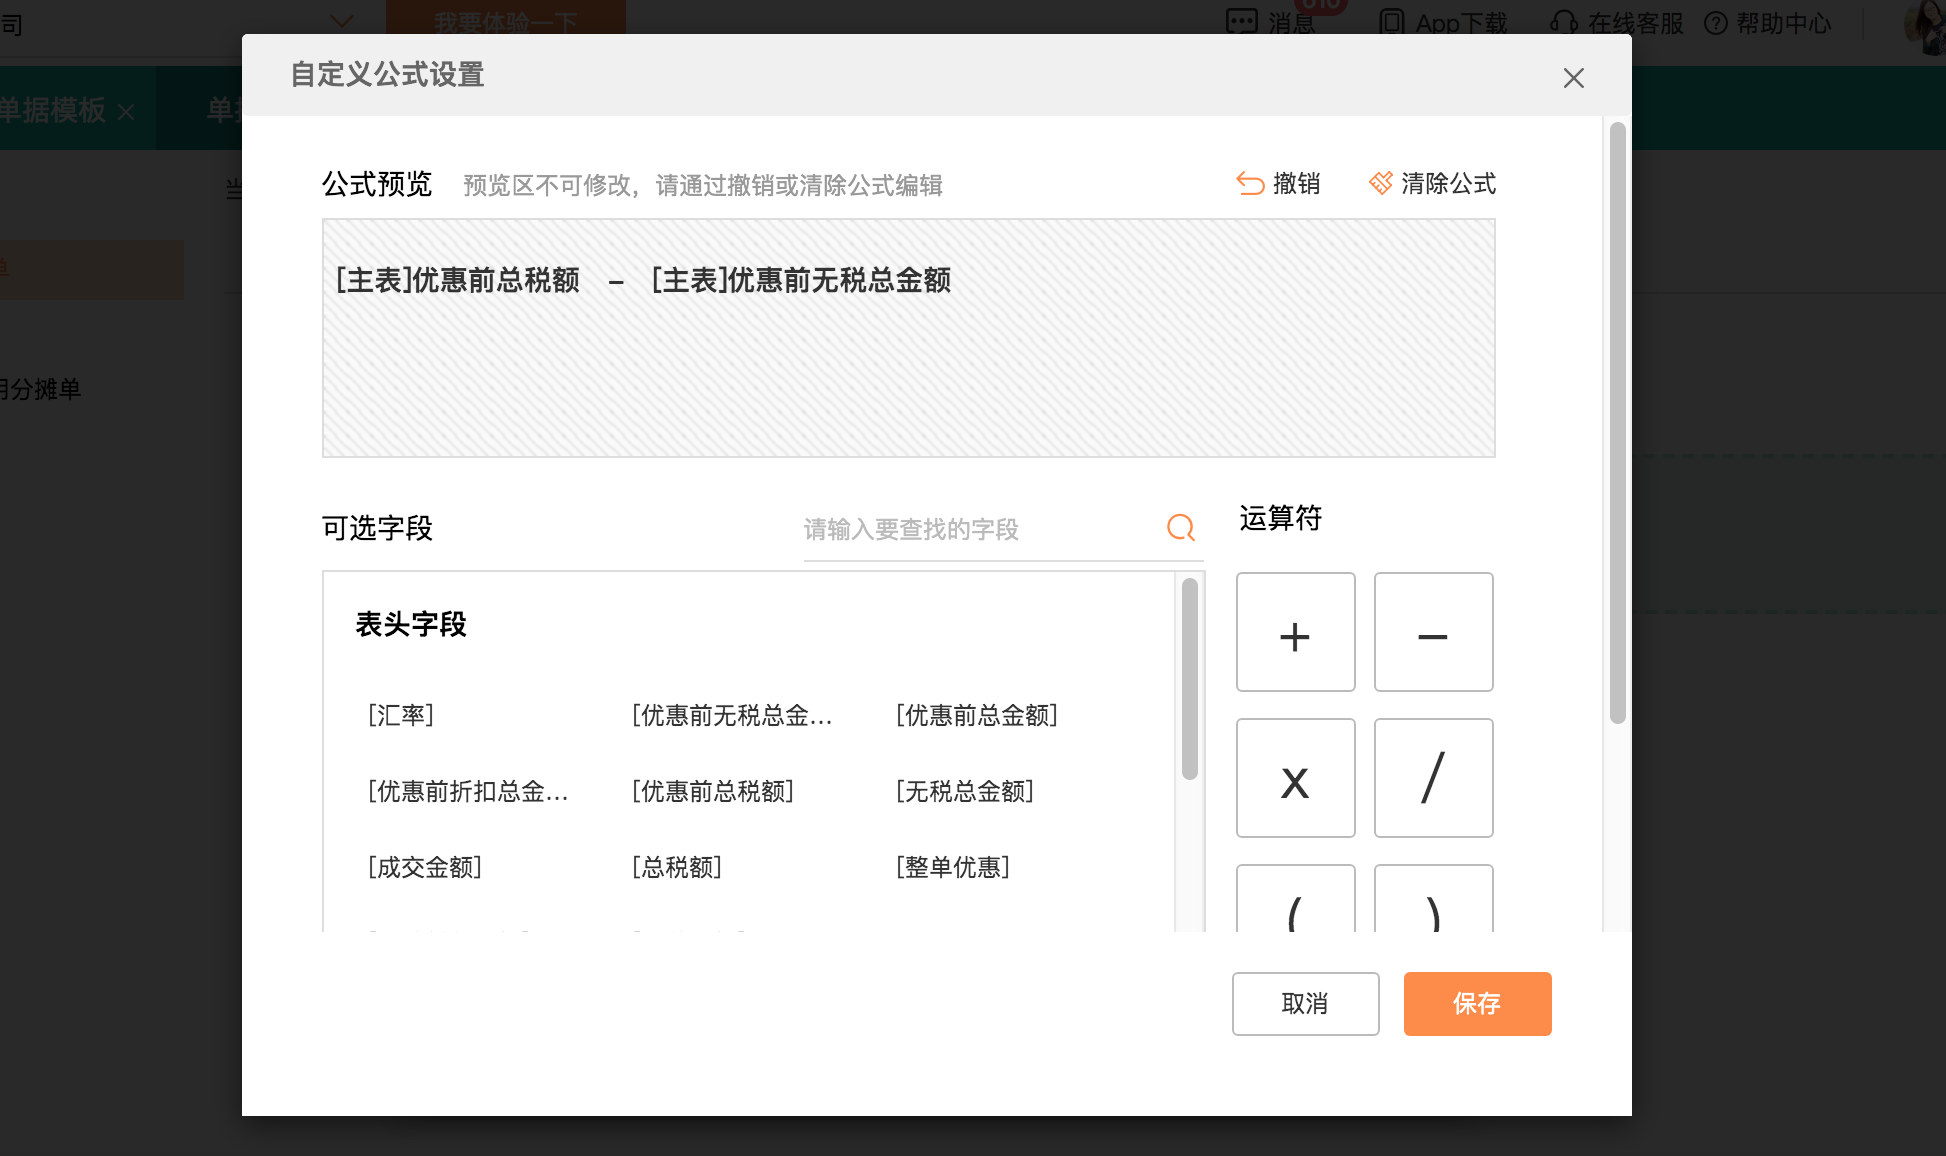The image size is (1946, 1156).
Task: Click the 保存 save button
Action: coord(1477,1003)
